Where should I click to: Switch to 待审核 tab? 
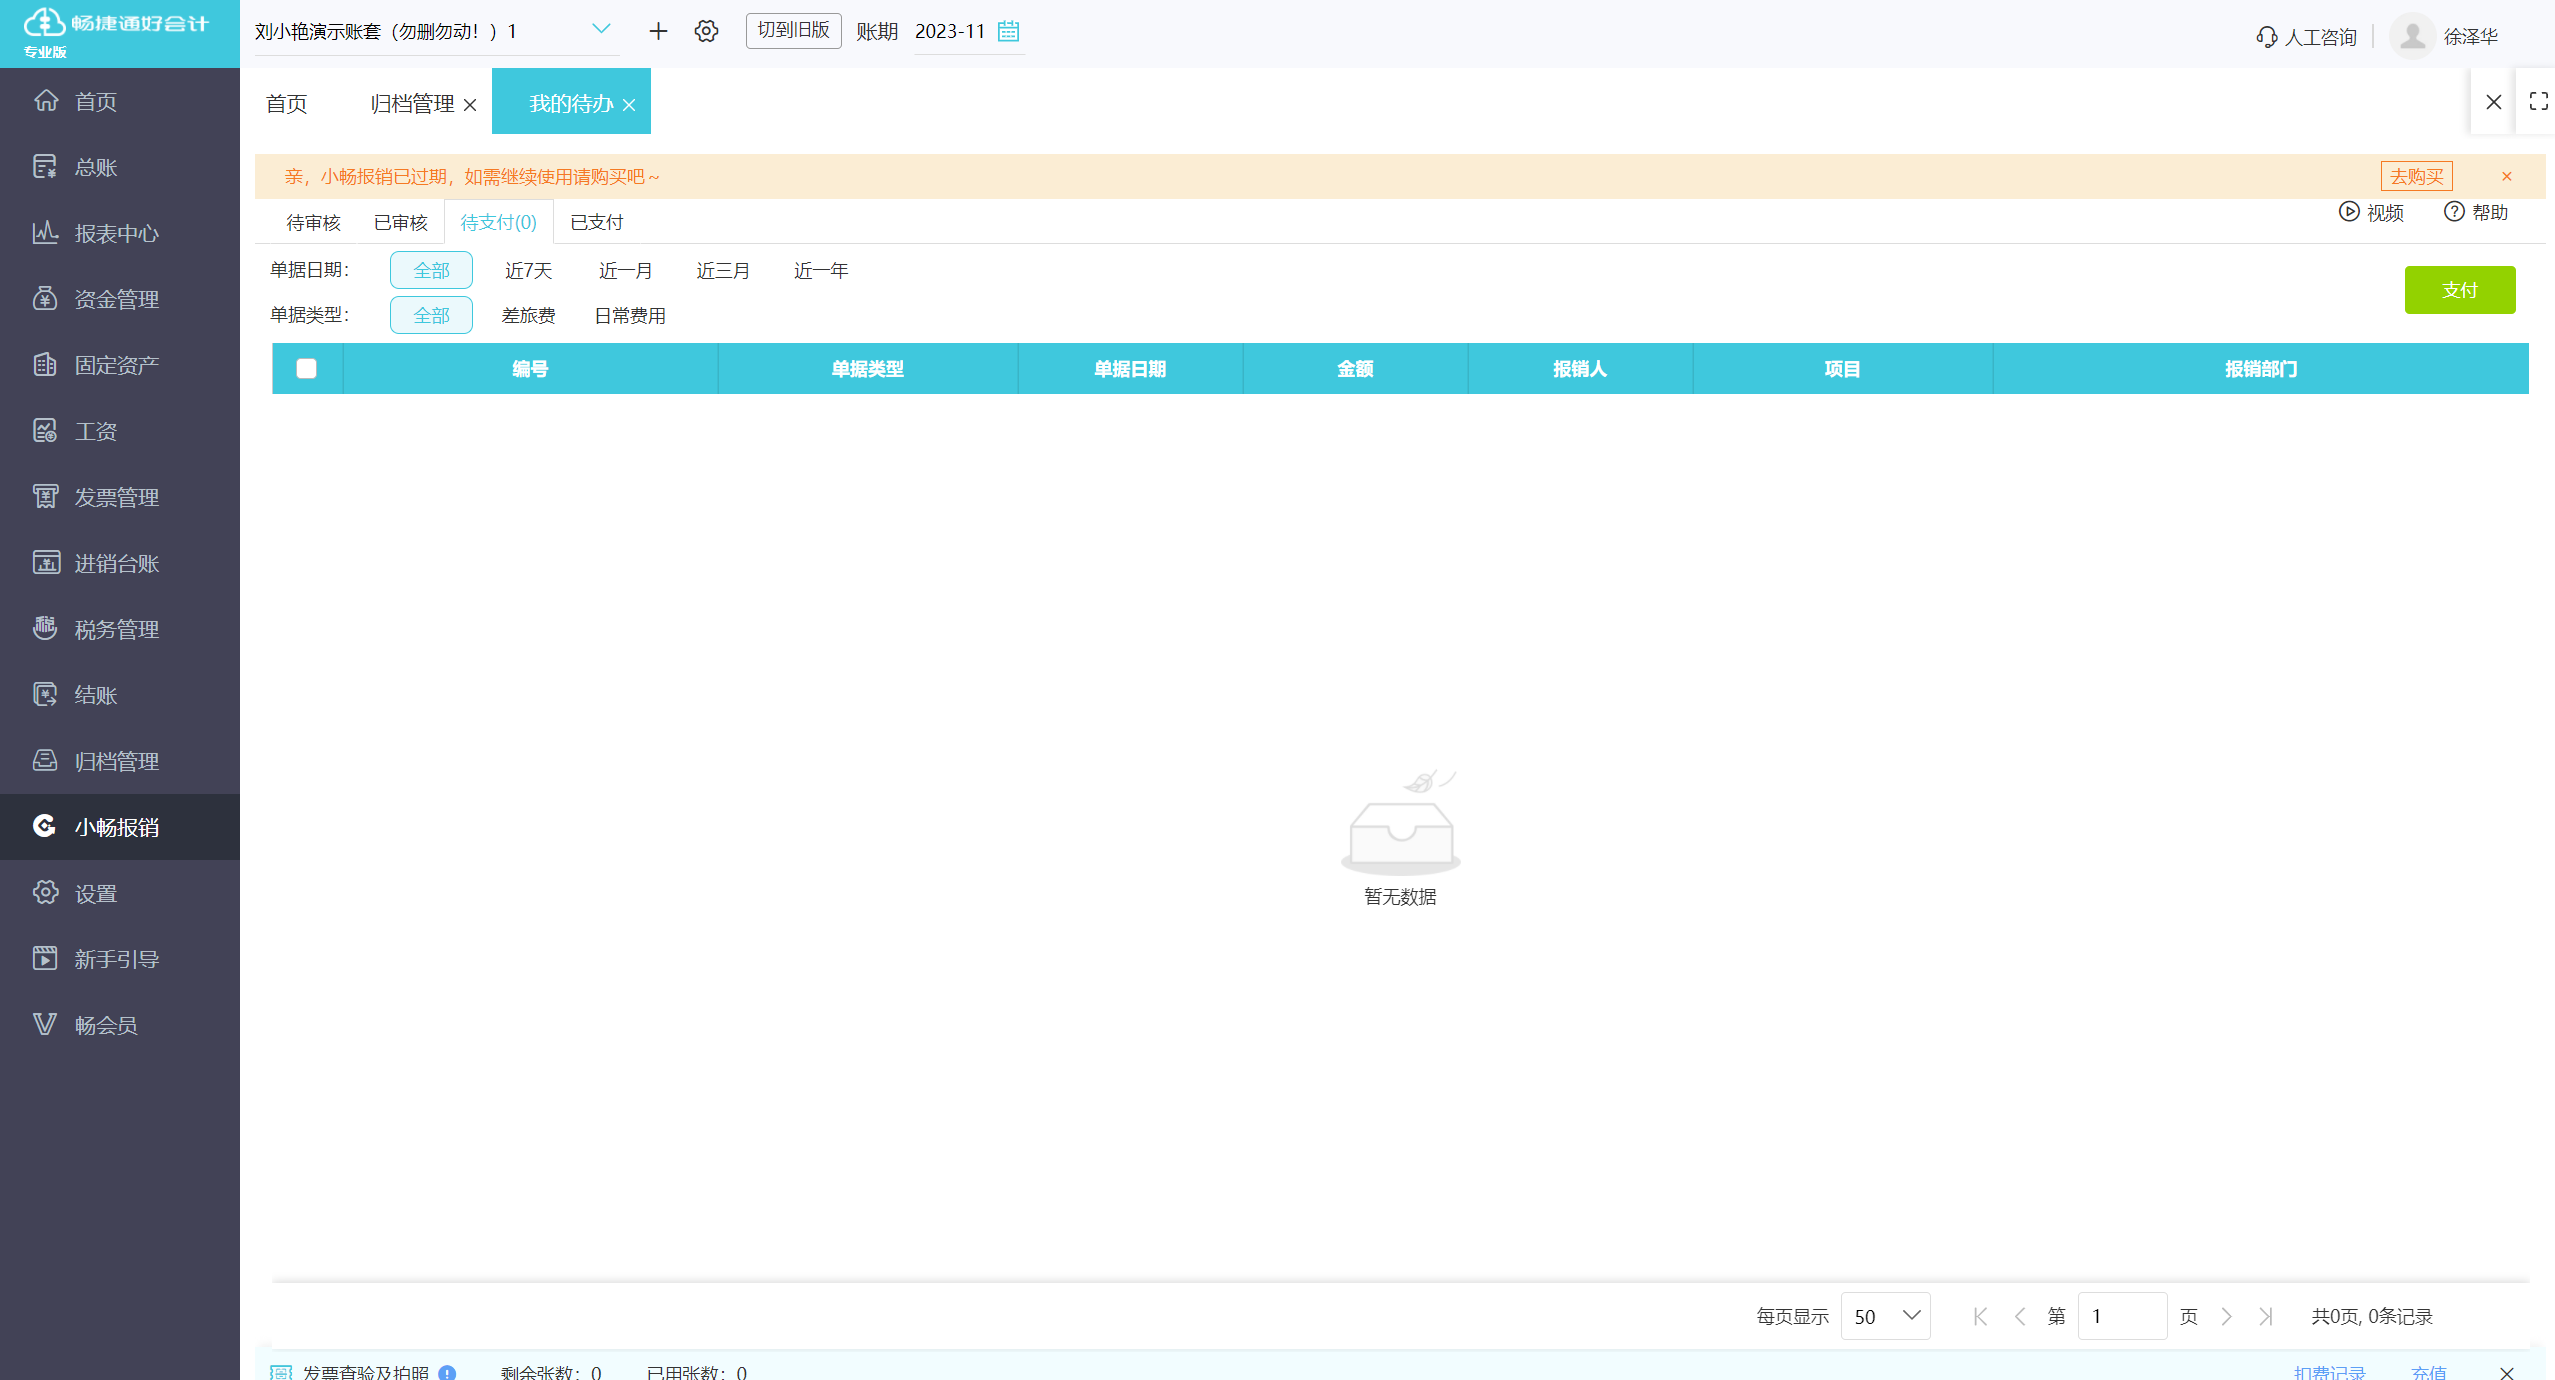pyautogui.click(x=313, y=221)
